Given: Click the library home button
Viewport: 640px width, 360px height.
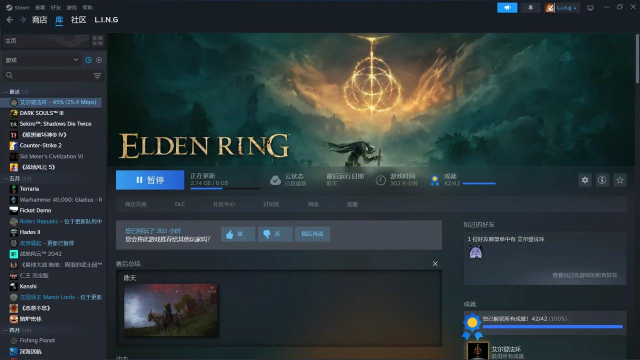Looking at the screenshot, I should [x=45, y=40].
